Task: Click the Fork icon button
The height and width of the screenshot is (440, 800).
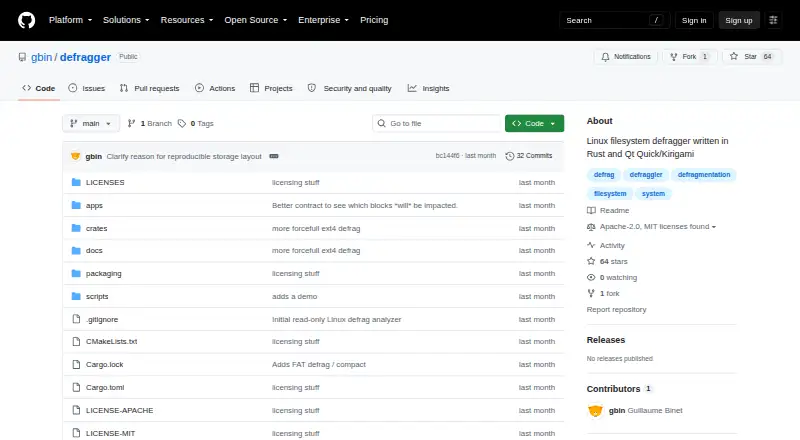Action: (674, 57)
